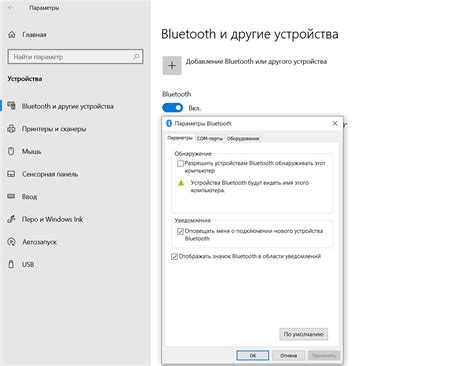Confirm the dialog with OK button
This screenshot has height=366, width=474.
(x=253, y=355)
